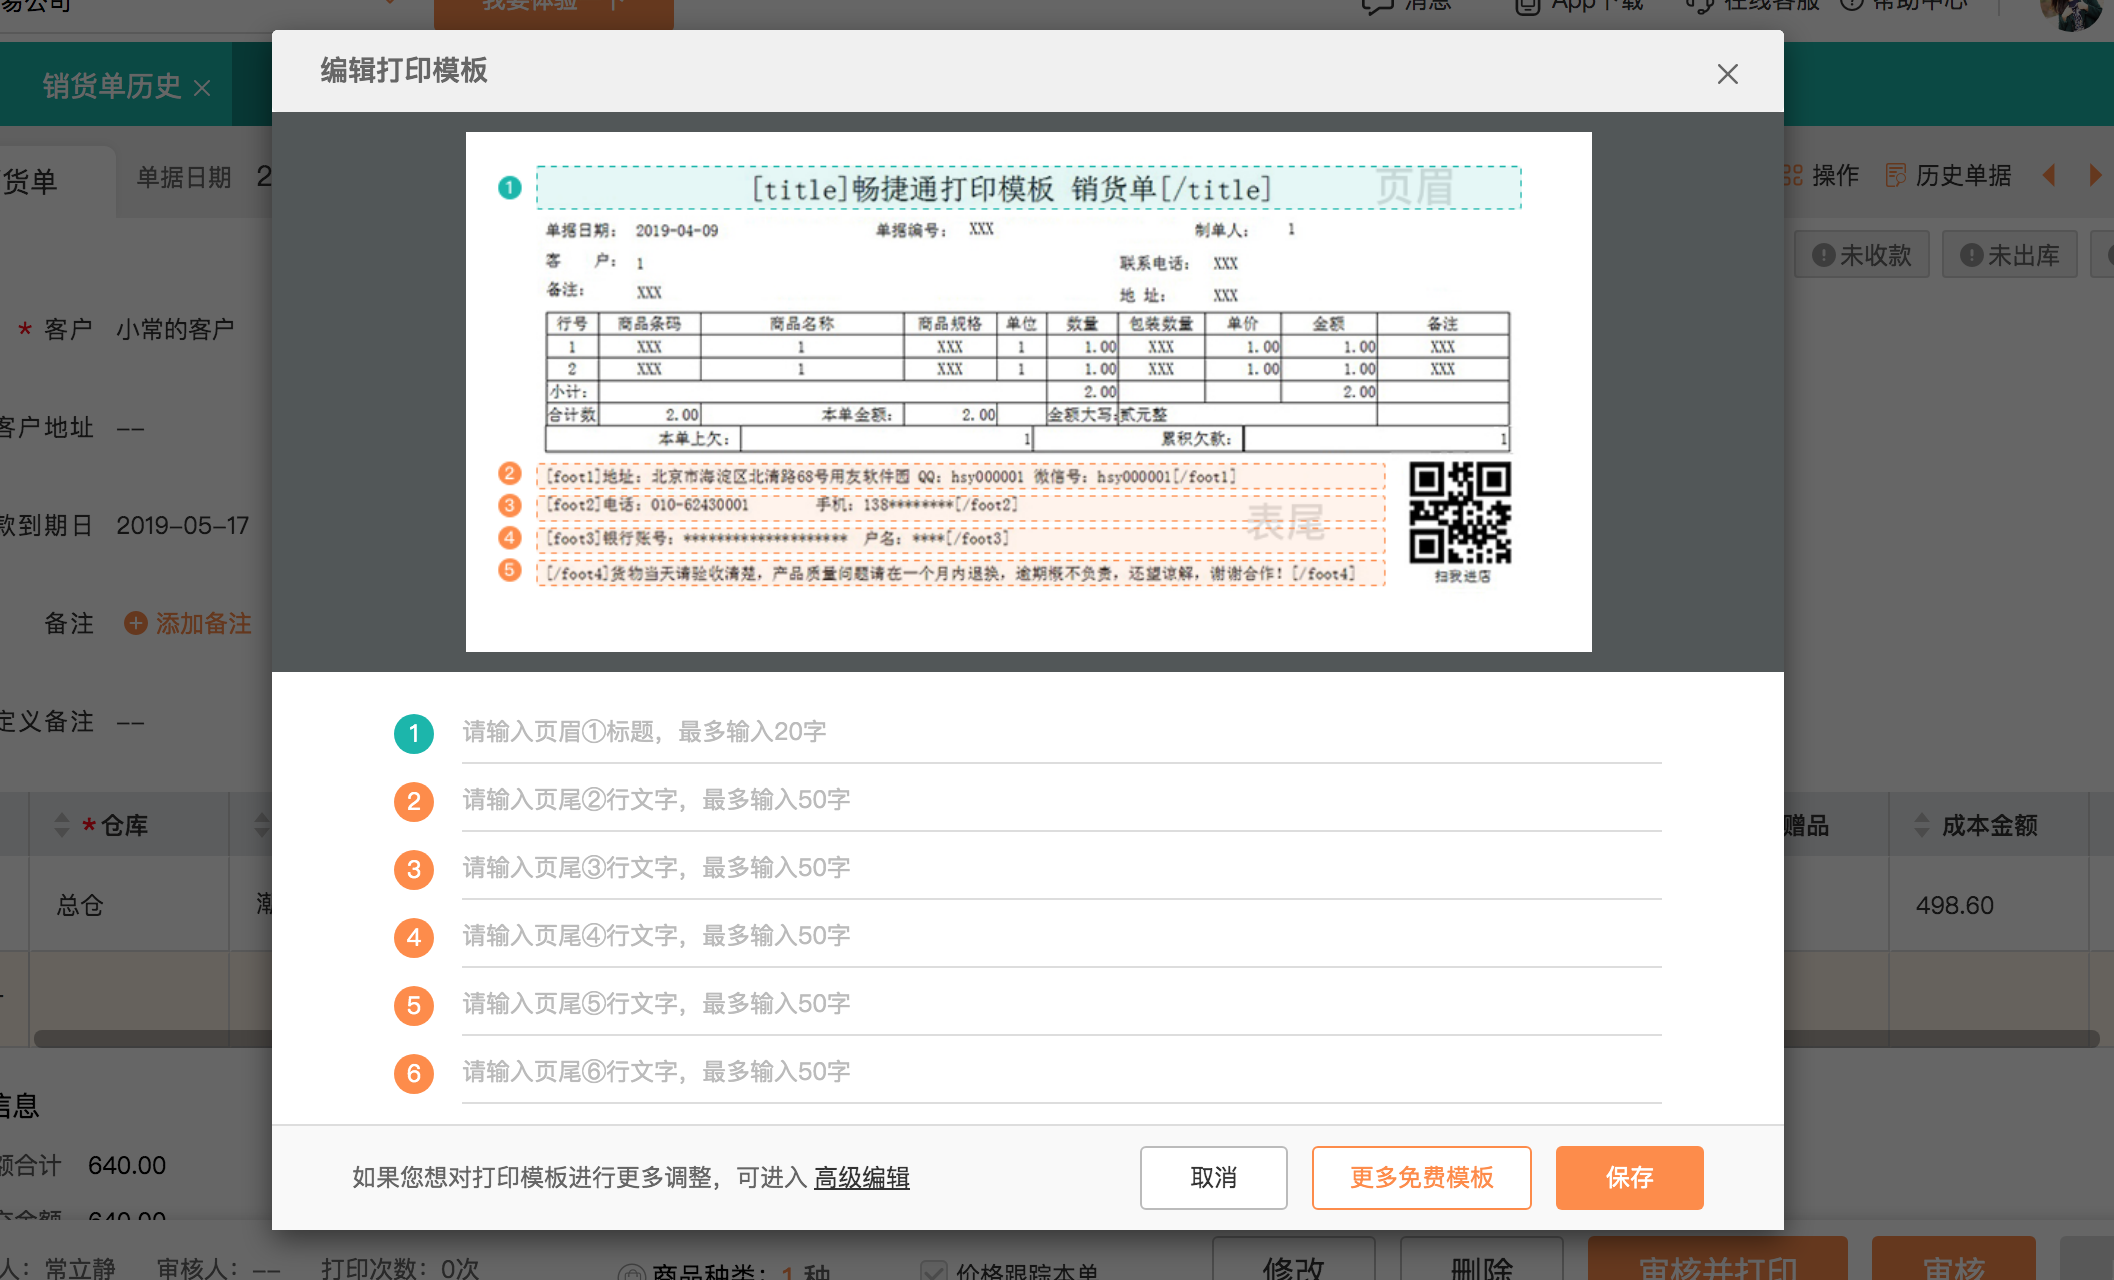2114x1280 pixels.
Task: Click header title text field to edit
Action: tap(1057, 731)
